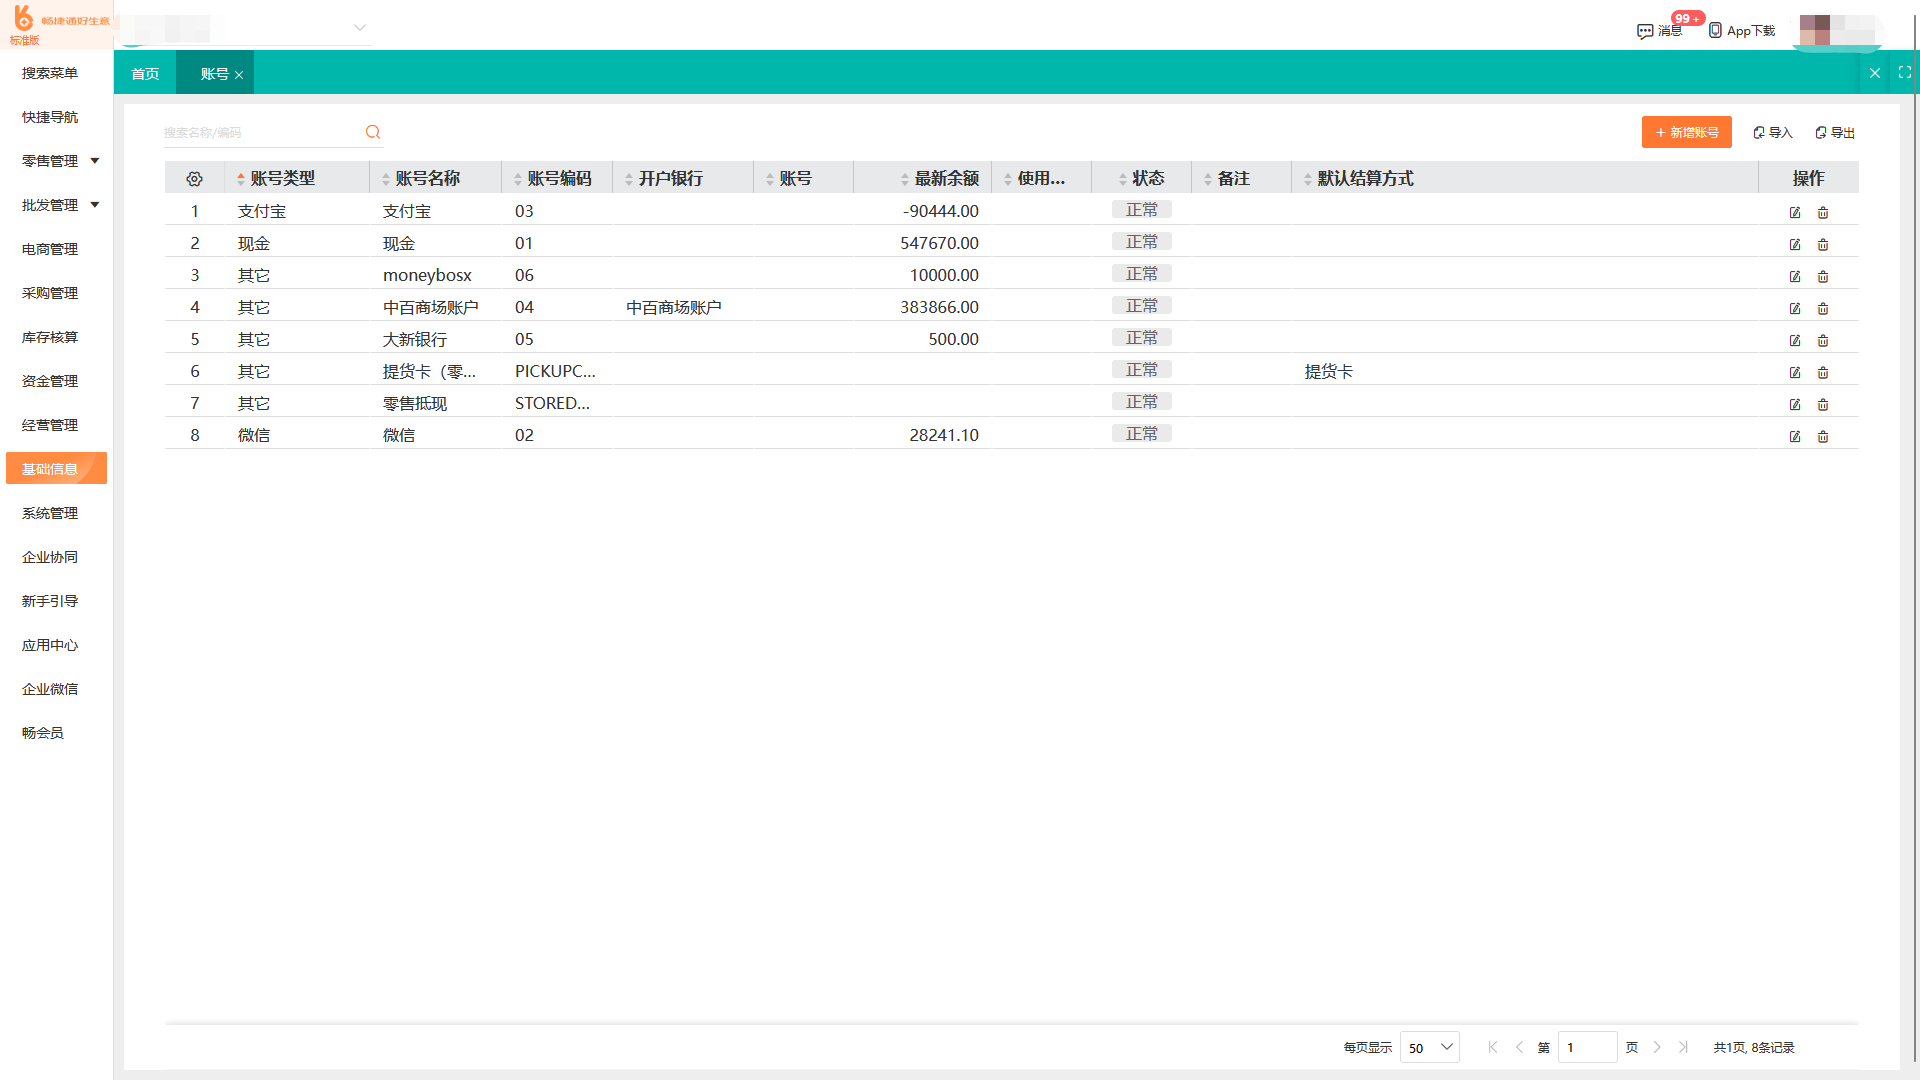Image resolution: width=1920 pixels, height=1080 pixels.
Task: Click the import 导入 icon
Action: point(1774,132)
